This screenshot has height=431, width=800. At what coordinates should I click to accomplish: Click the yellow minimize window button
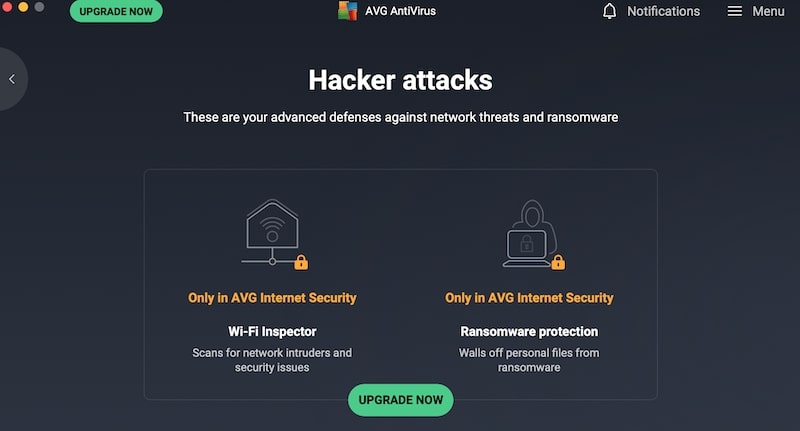click(23, 6)
